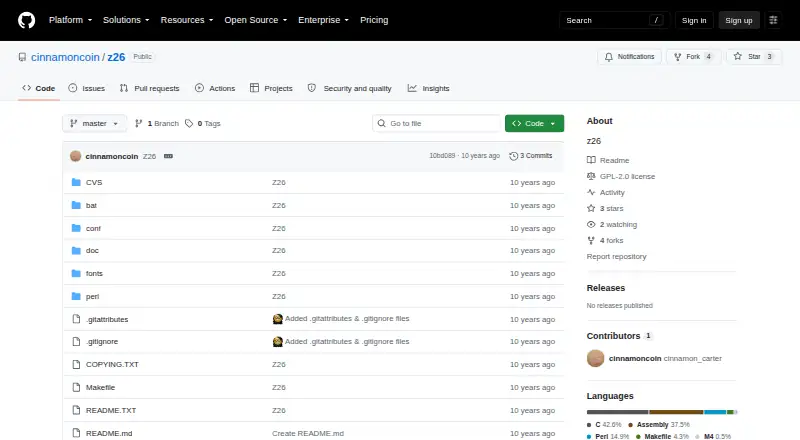This screenshot has height=440, width=800.
Task: Open the z26 repository link
Action: pyautogui.click(x=116, y=57)
